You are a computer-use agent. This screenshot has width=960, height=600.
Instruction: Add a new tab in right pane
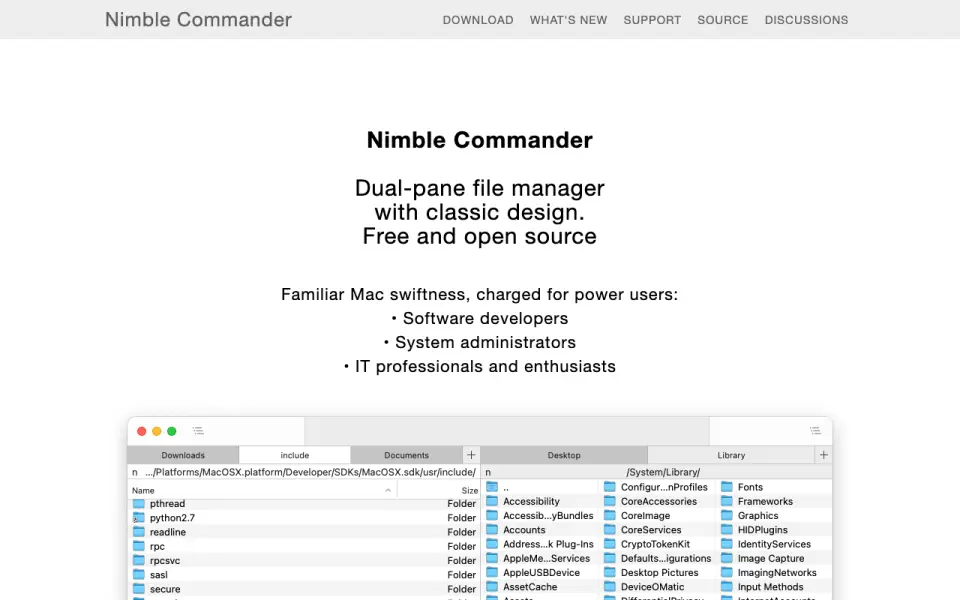pos(823,455)
